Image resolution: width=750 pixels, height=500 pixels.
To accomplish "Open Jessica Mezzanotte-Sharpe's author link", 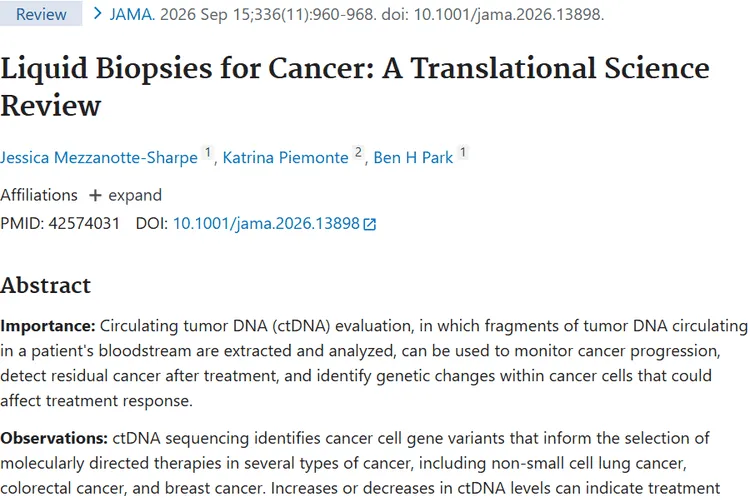I will (99, 157).
